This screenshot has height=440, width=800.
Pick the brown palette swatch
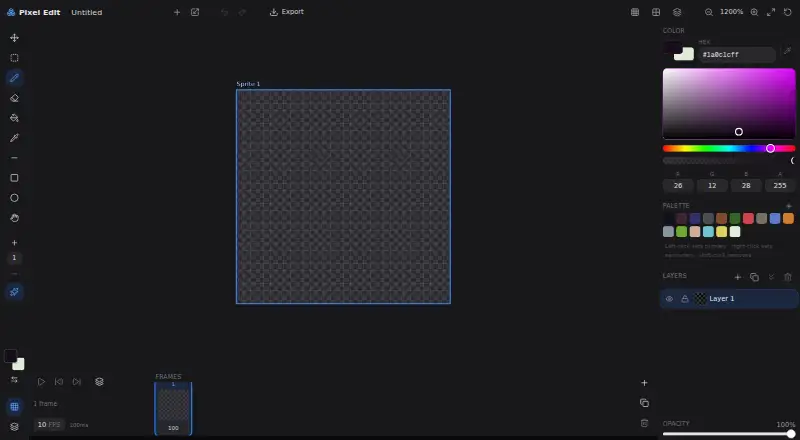(x=721, y=218)
